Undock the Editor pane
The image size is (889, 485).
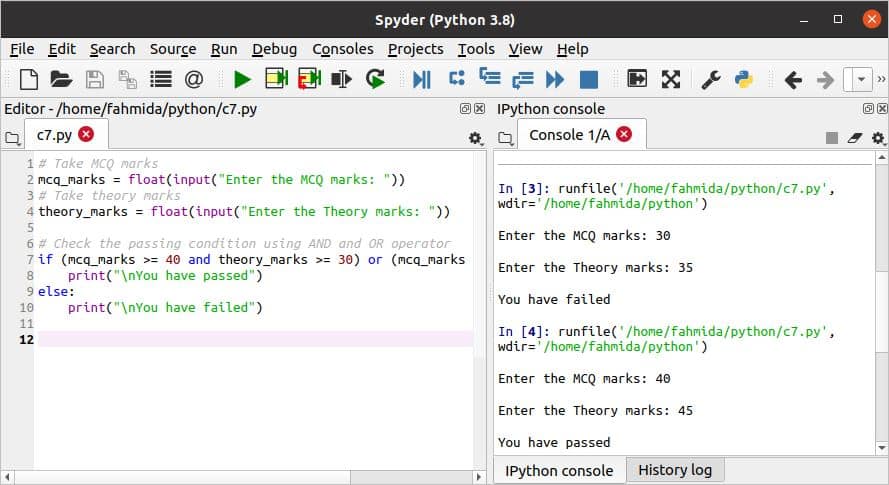(465, 108)
